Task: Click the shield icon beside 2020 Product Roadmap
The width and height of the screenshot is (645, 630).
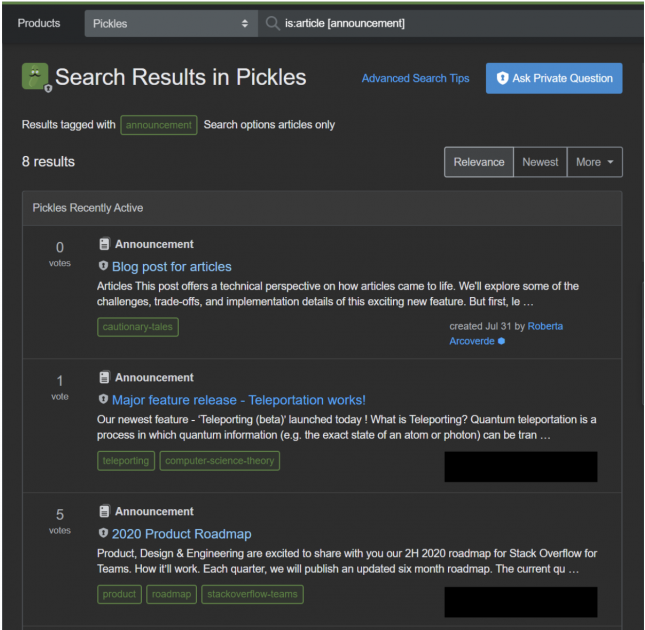Action: point(103,534)
